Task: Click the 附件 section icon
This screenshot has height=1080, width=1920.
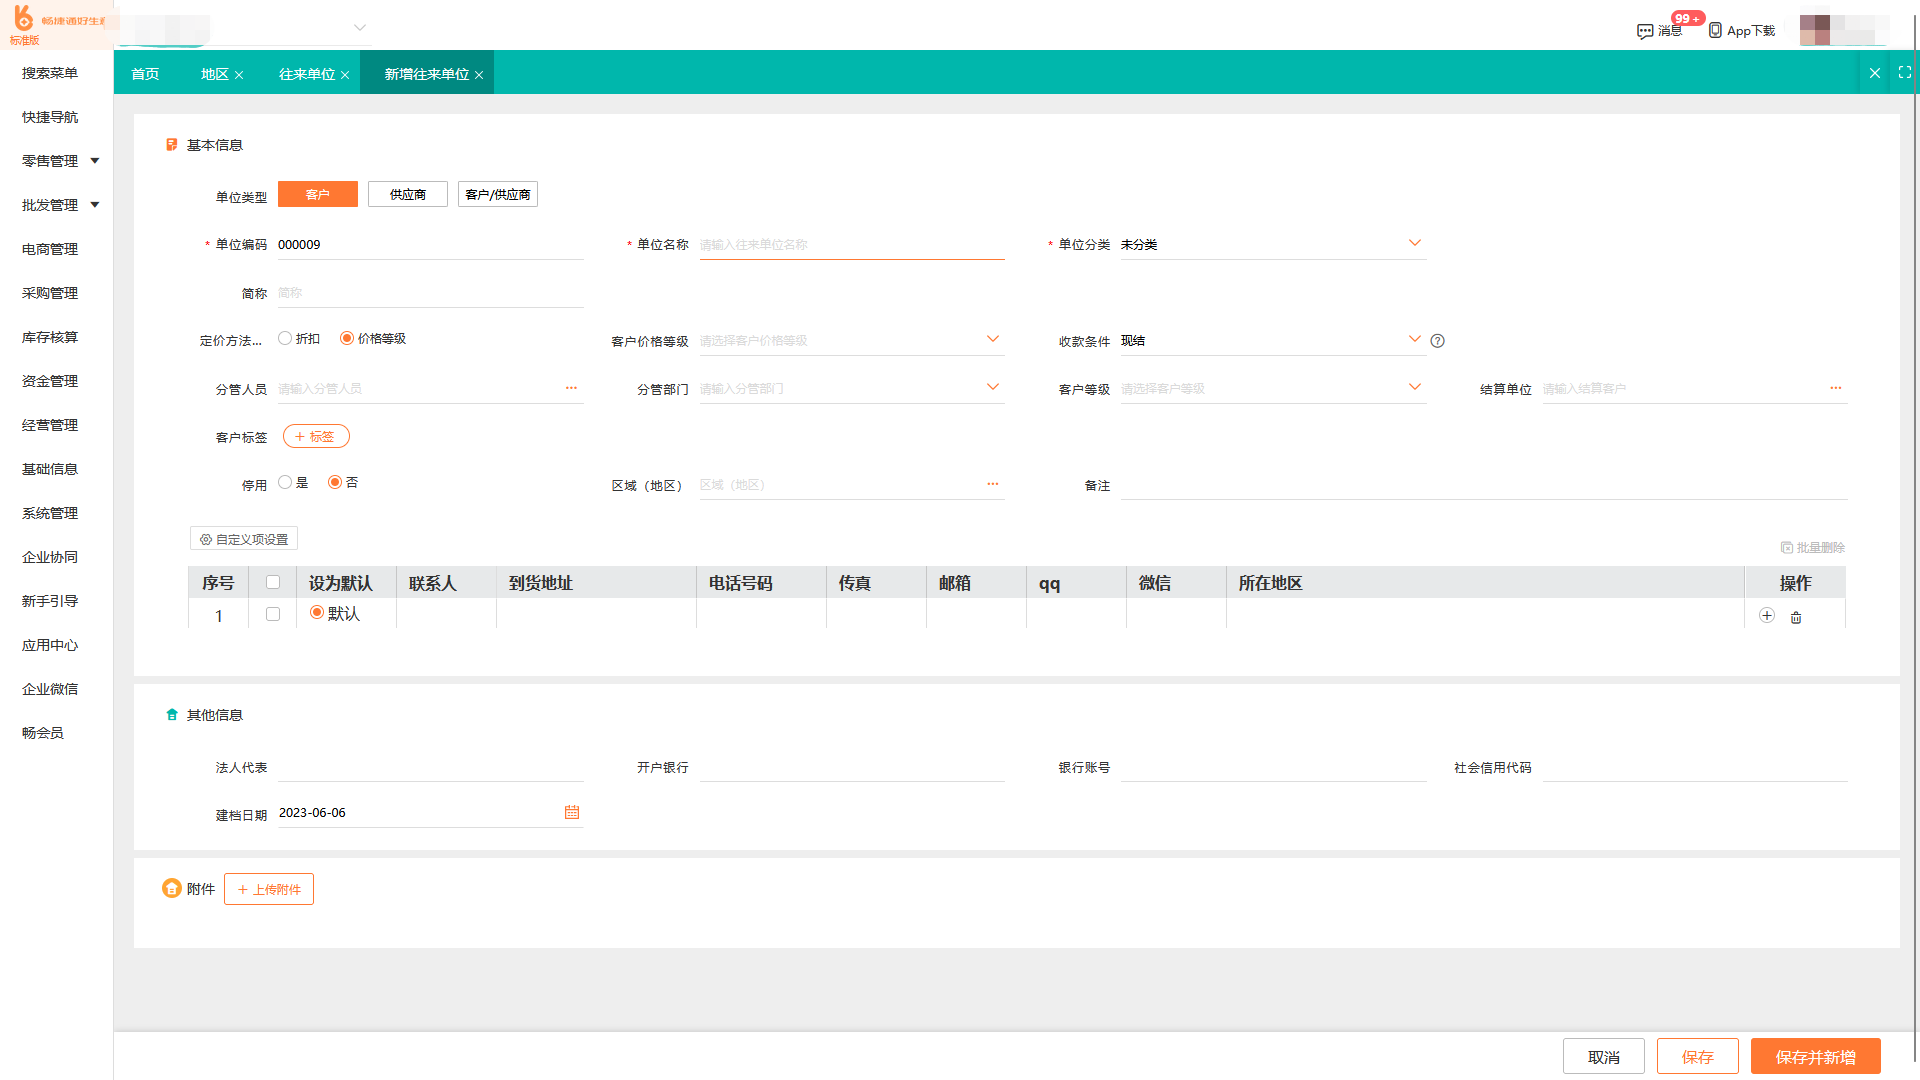Action: tap(171, 889)
